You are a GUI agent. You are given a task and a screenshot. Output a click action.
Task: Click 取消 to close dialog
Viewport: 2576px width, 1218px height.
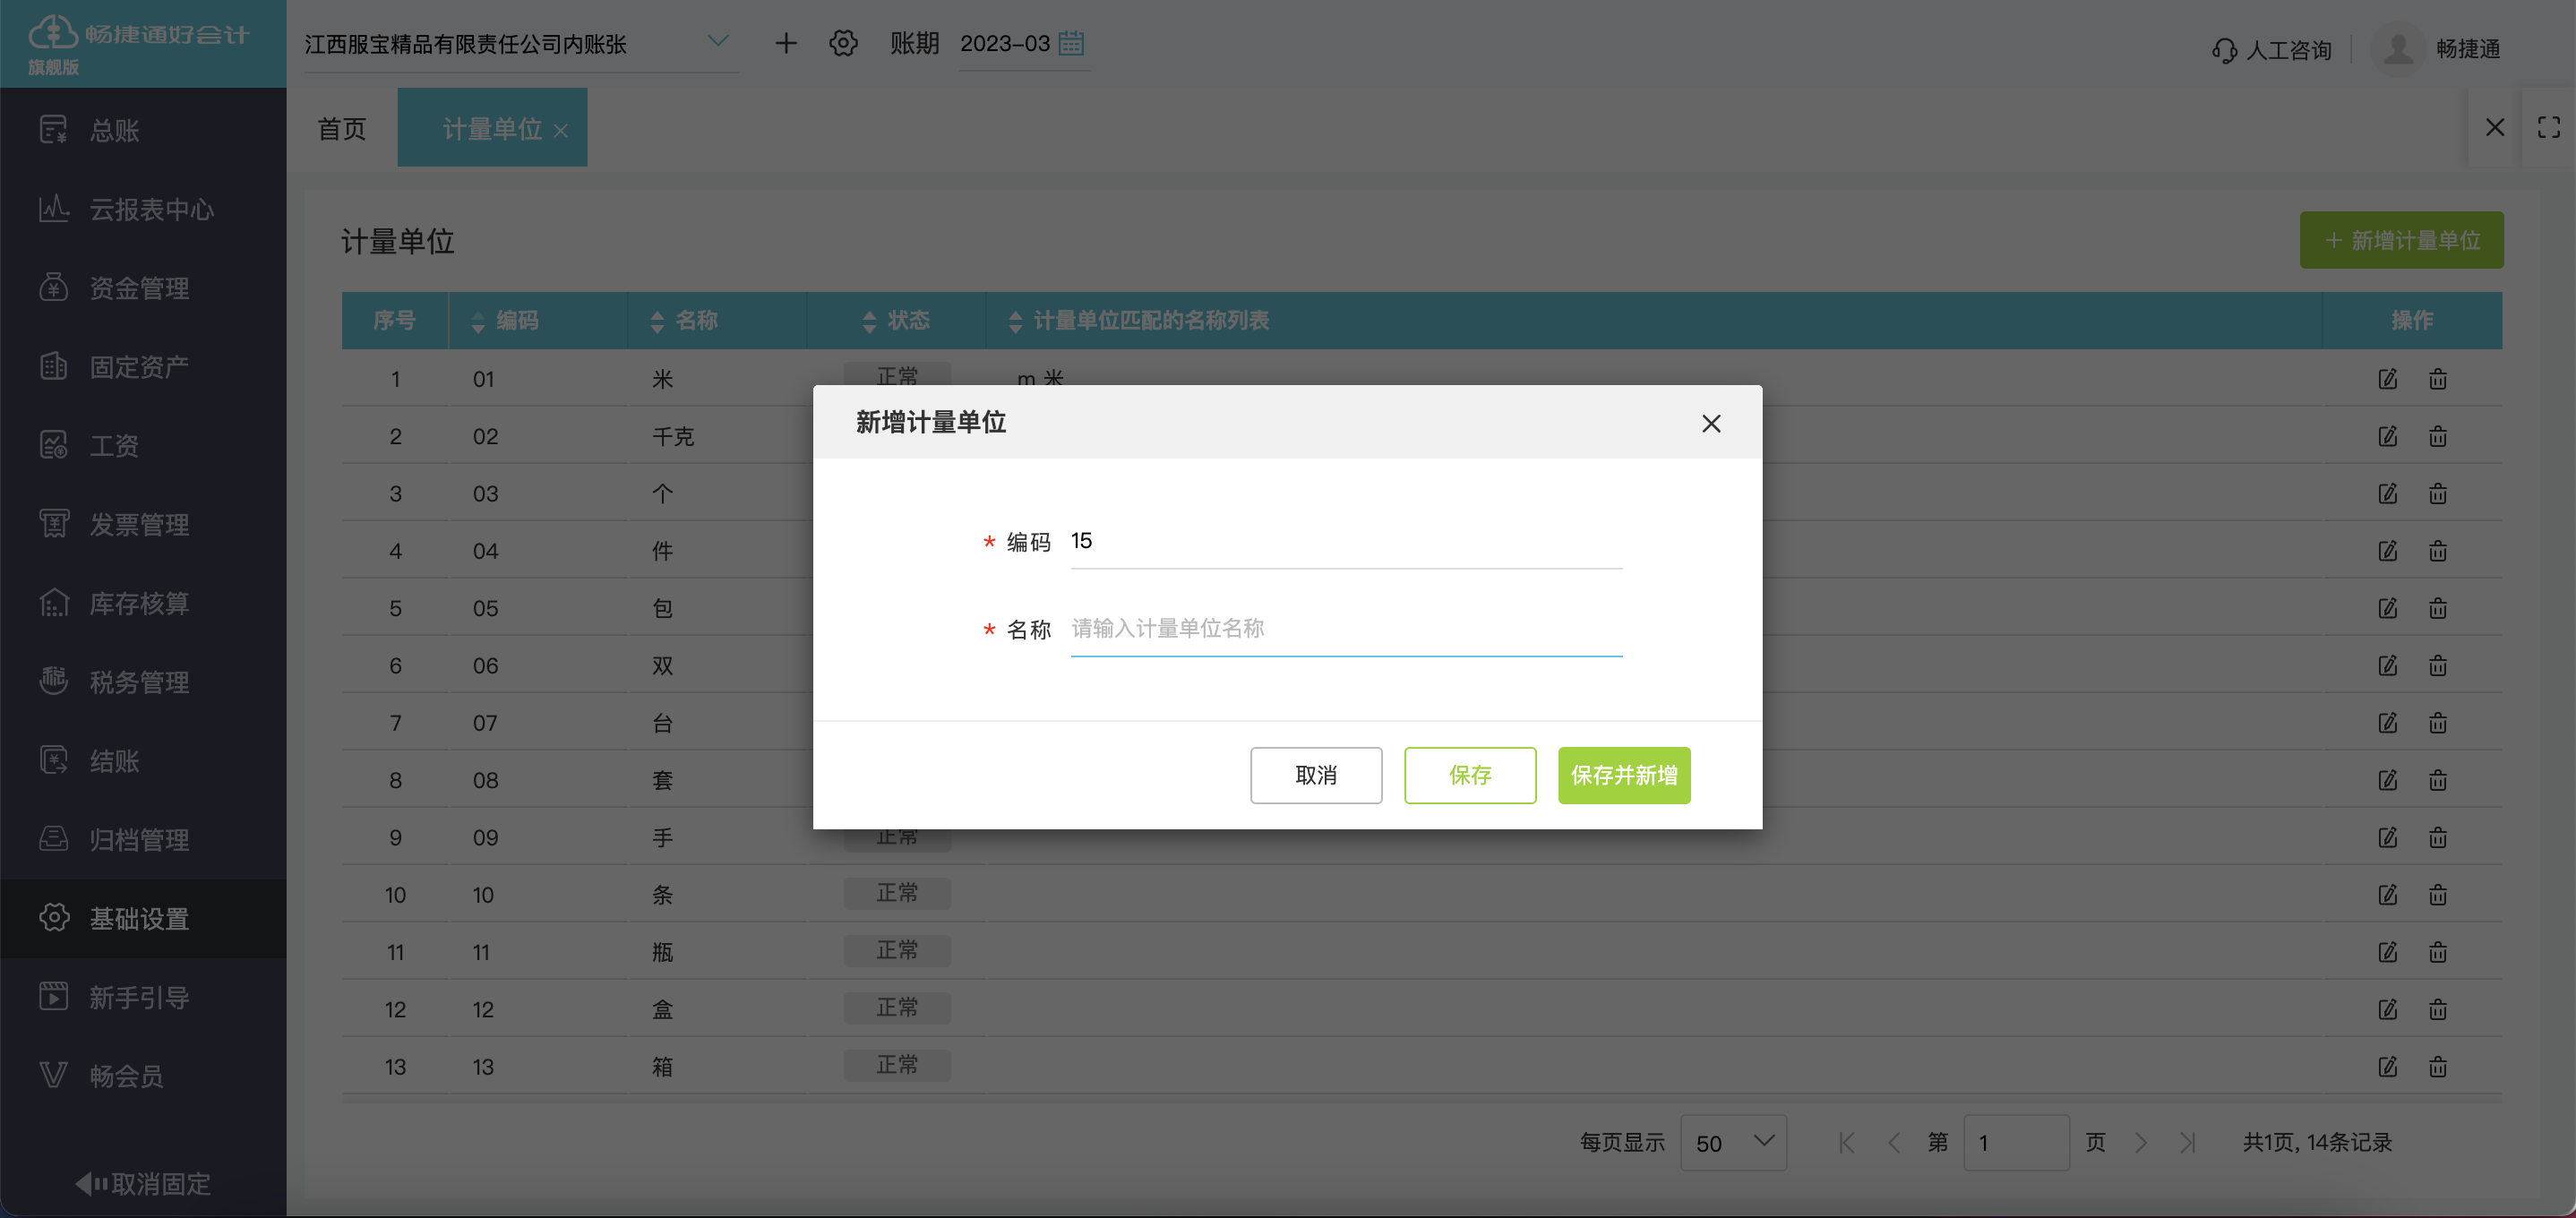1316,774
